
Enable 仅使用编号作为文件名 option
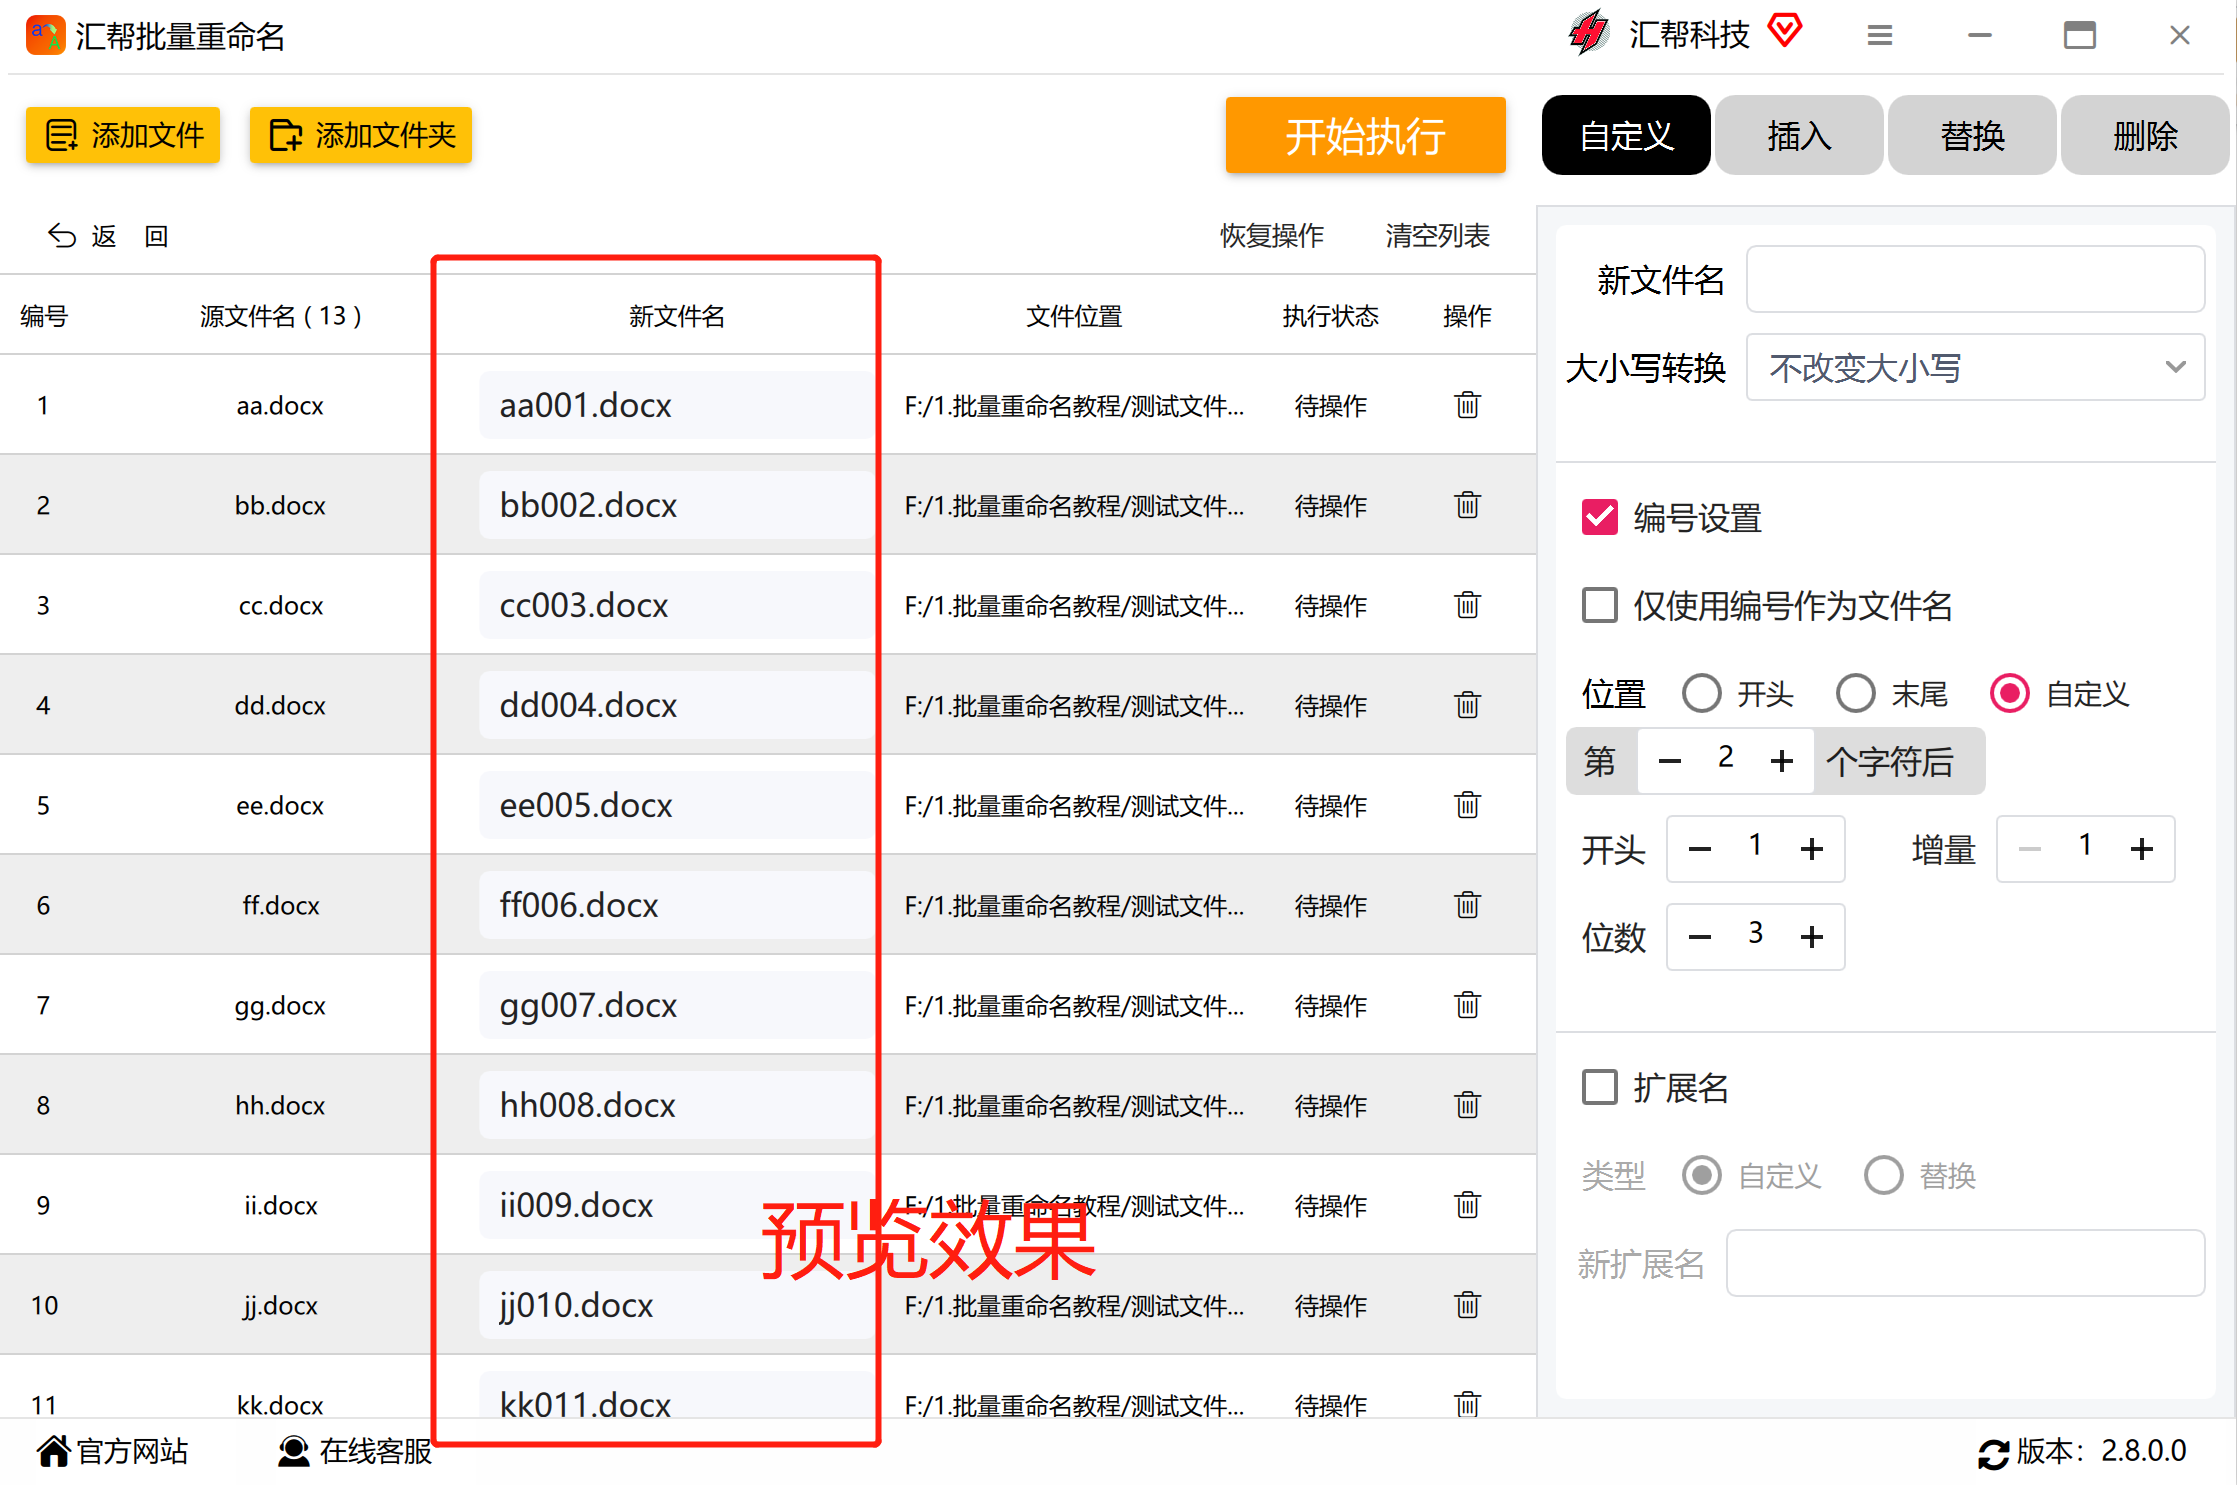click(1599, 605)
